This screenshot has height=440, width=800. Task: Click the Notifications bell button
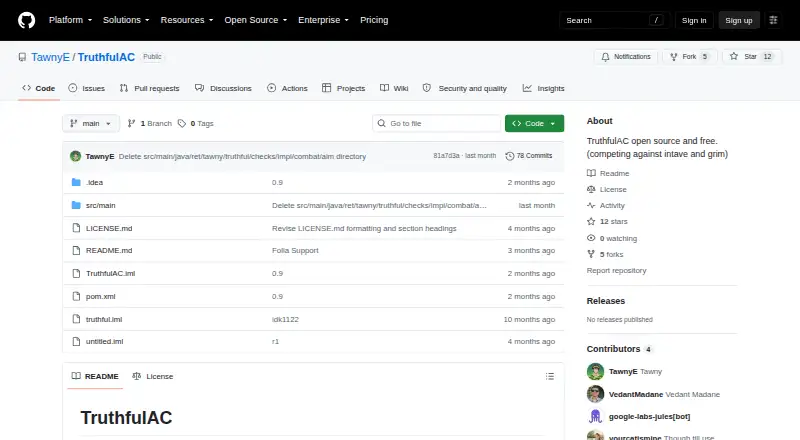tap(626, 57)
